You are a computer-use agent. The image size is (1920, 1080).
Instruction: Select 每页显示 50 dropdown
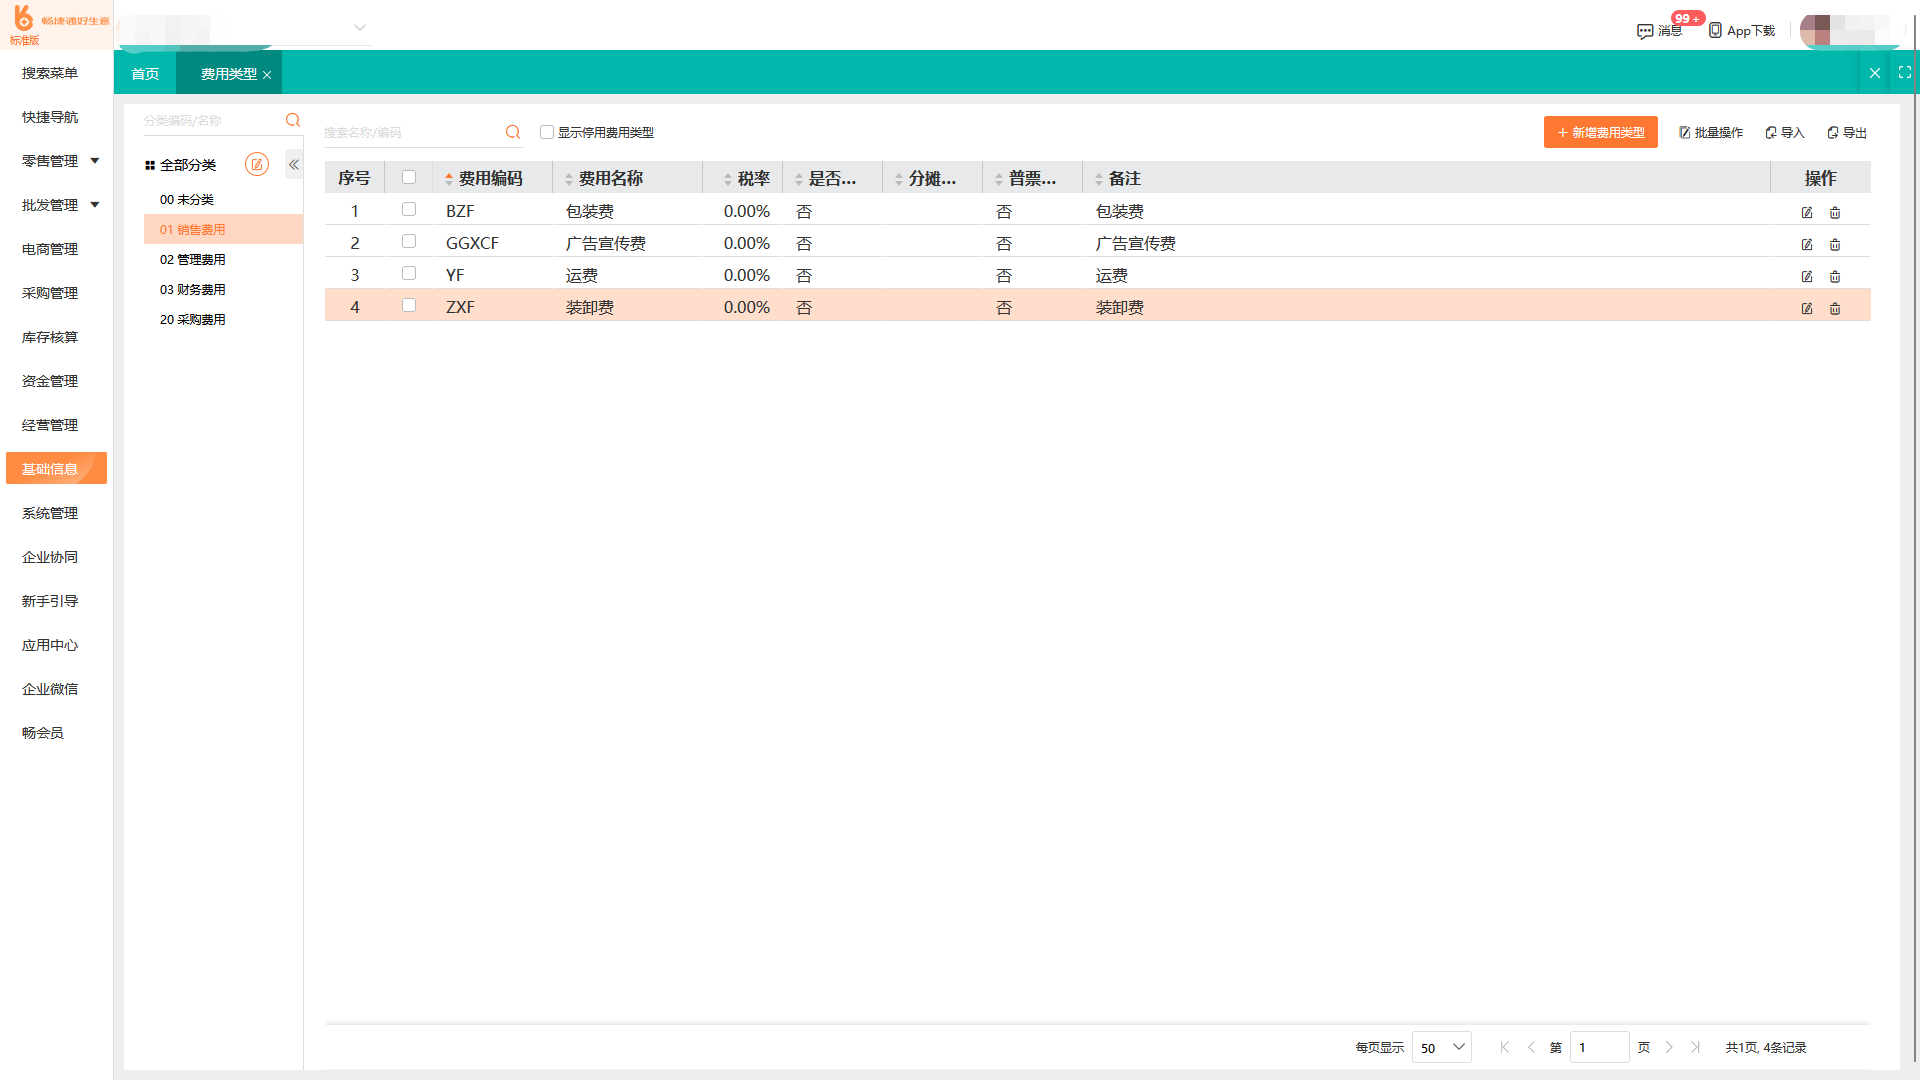point(1439,1047)
